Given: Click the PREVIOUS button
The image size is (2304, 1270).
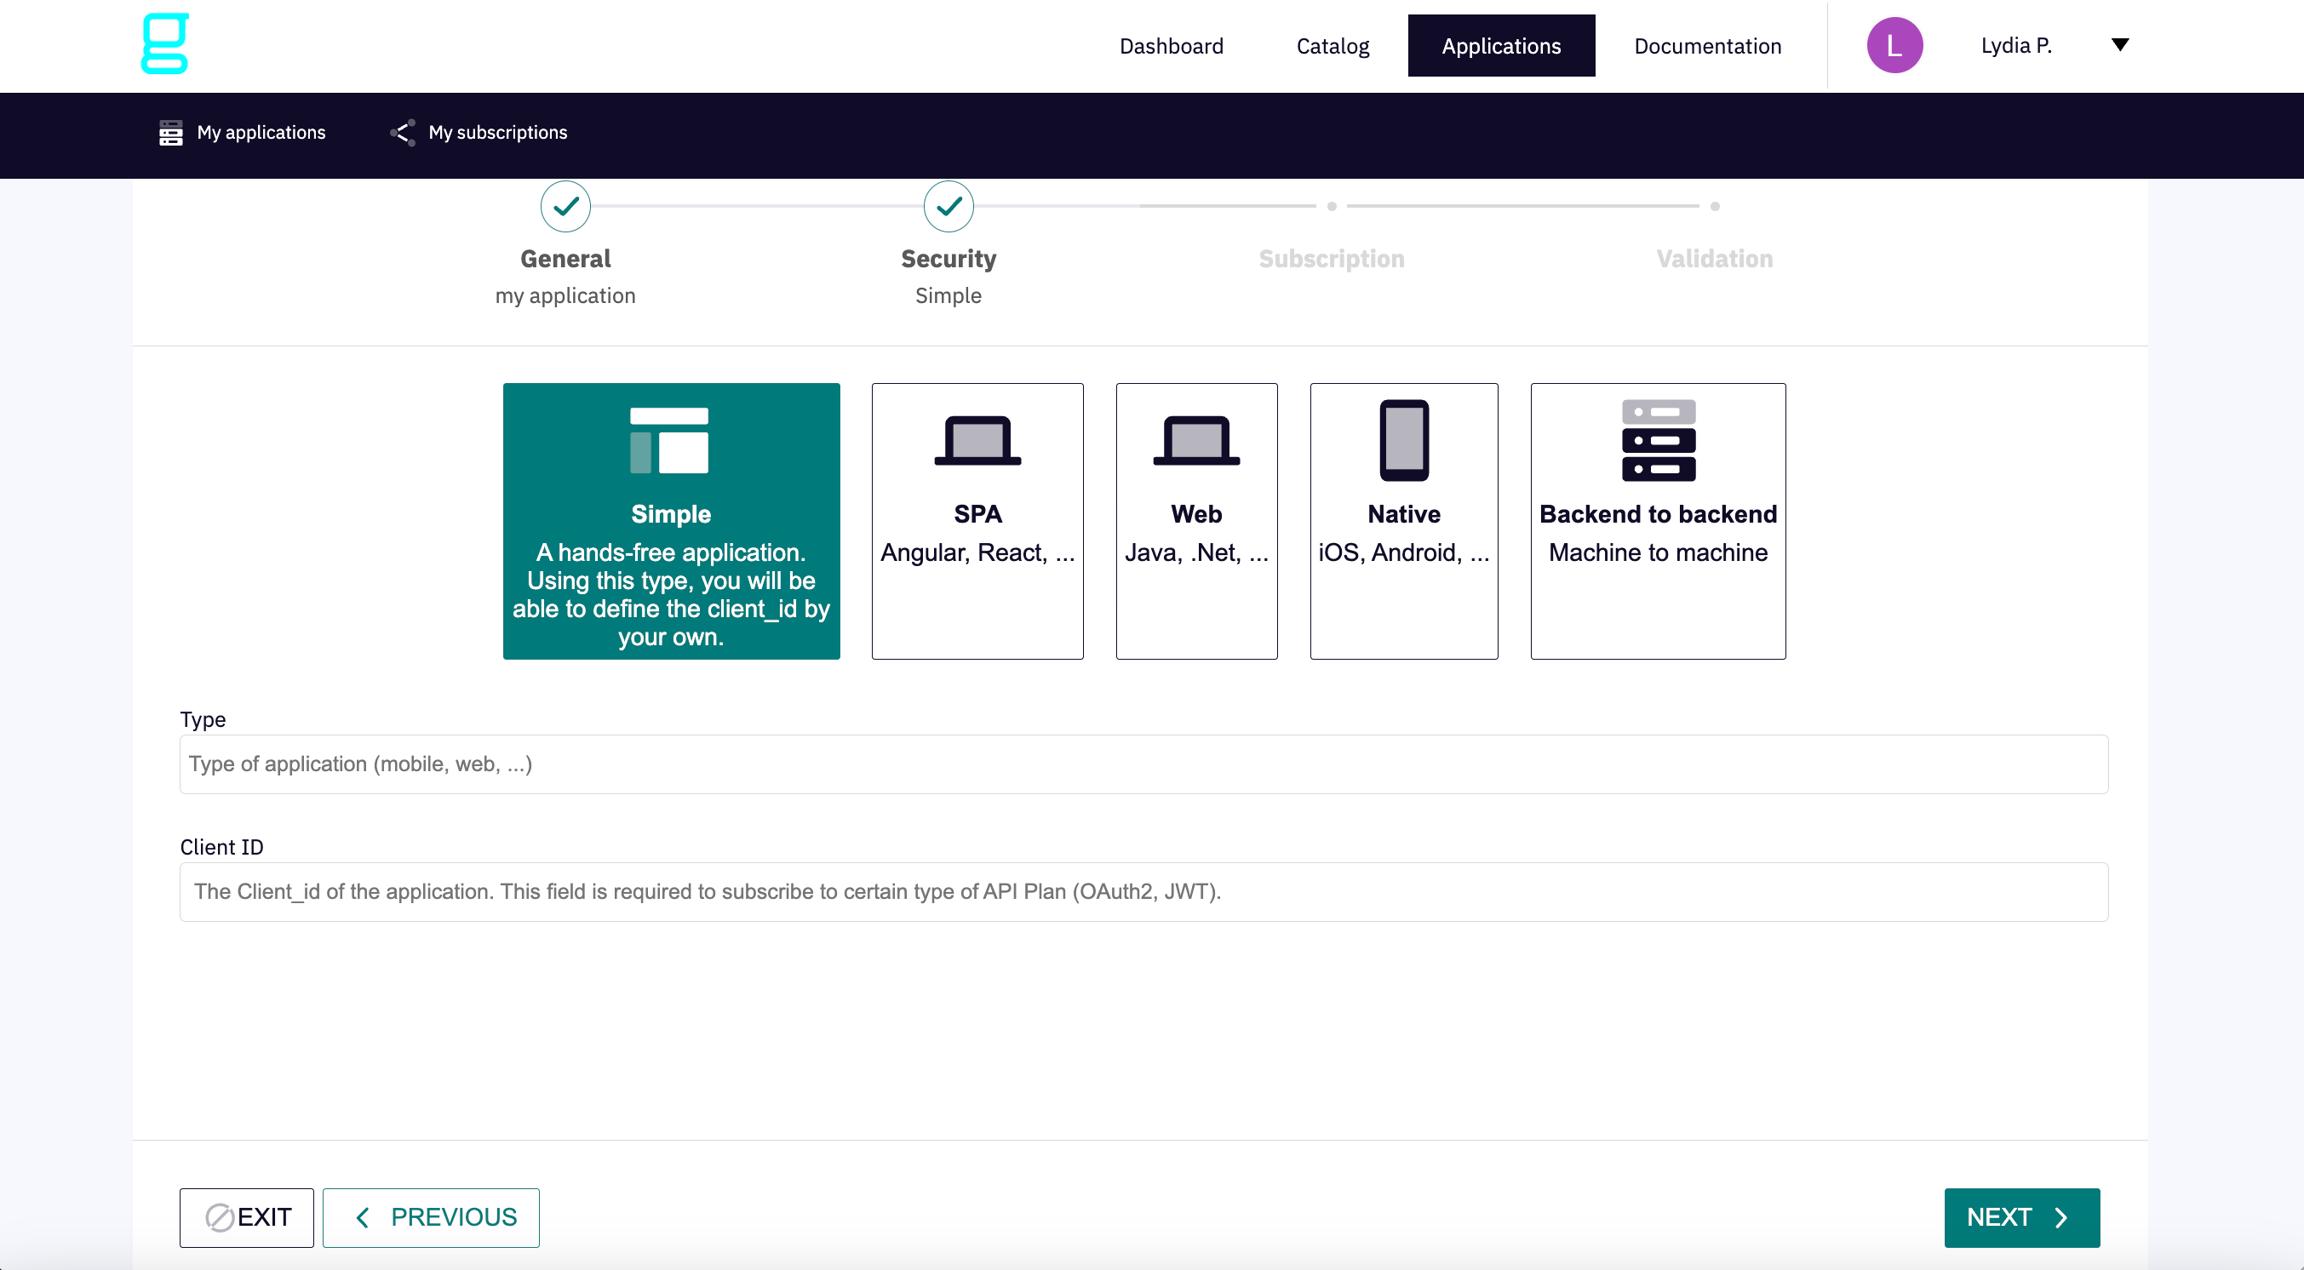Looking at the screenshot, I should (x=431, y=1217).
